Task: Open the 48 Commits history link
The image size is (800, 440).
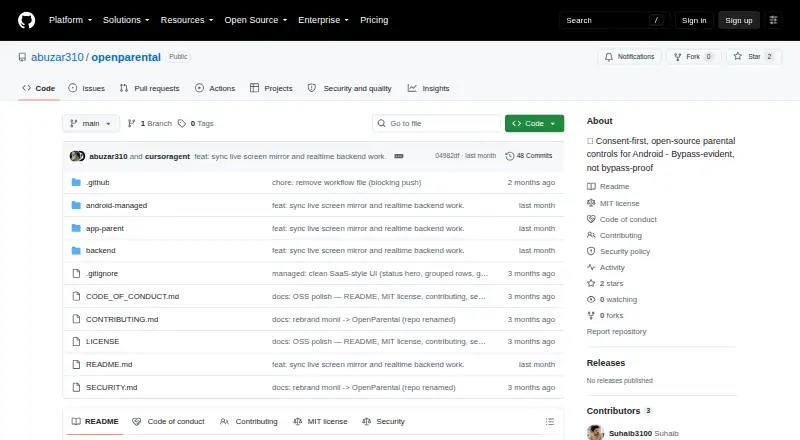Action: tap(529, 156)
